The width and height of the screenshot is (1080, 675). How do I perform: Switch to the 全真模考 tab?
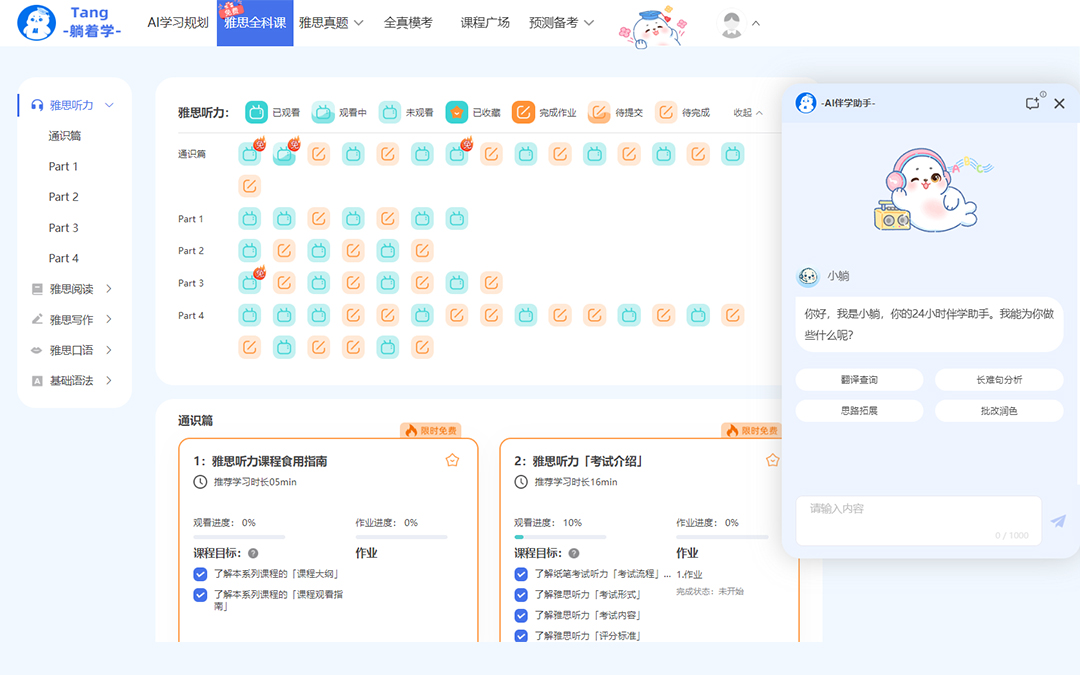(x=408, y=22)
